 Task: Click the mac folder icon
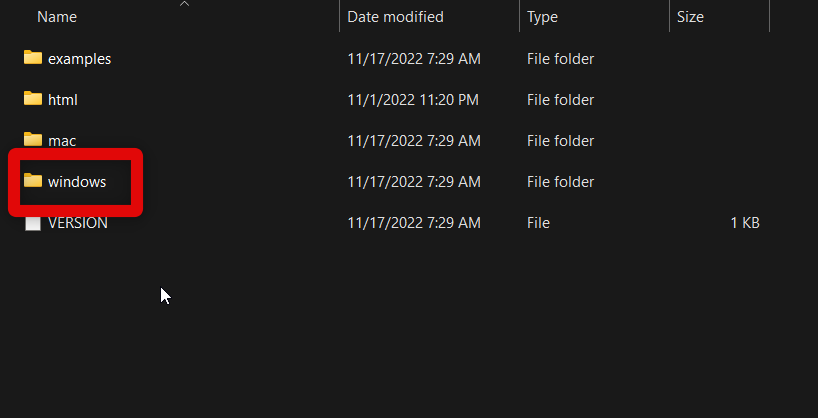[33, 140]
